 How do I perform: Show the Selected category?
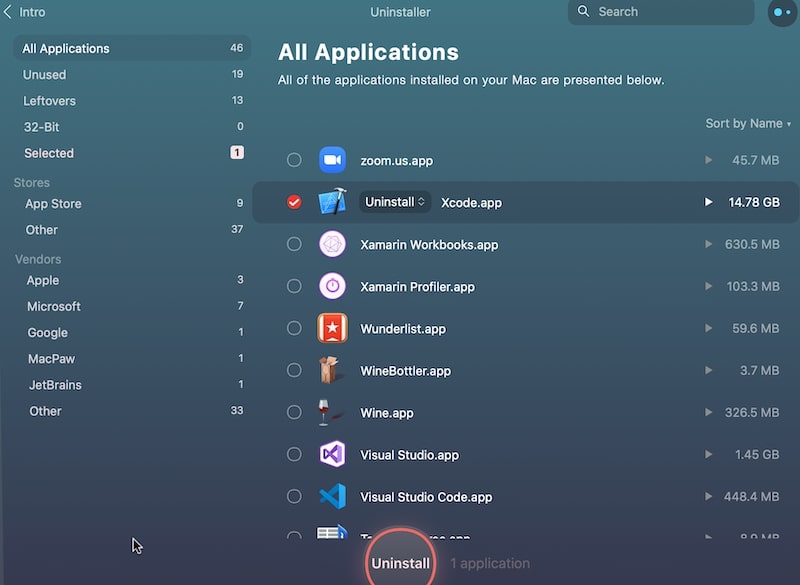pyautogui.click(x=132, y=152)
